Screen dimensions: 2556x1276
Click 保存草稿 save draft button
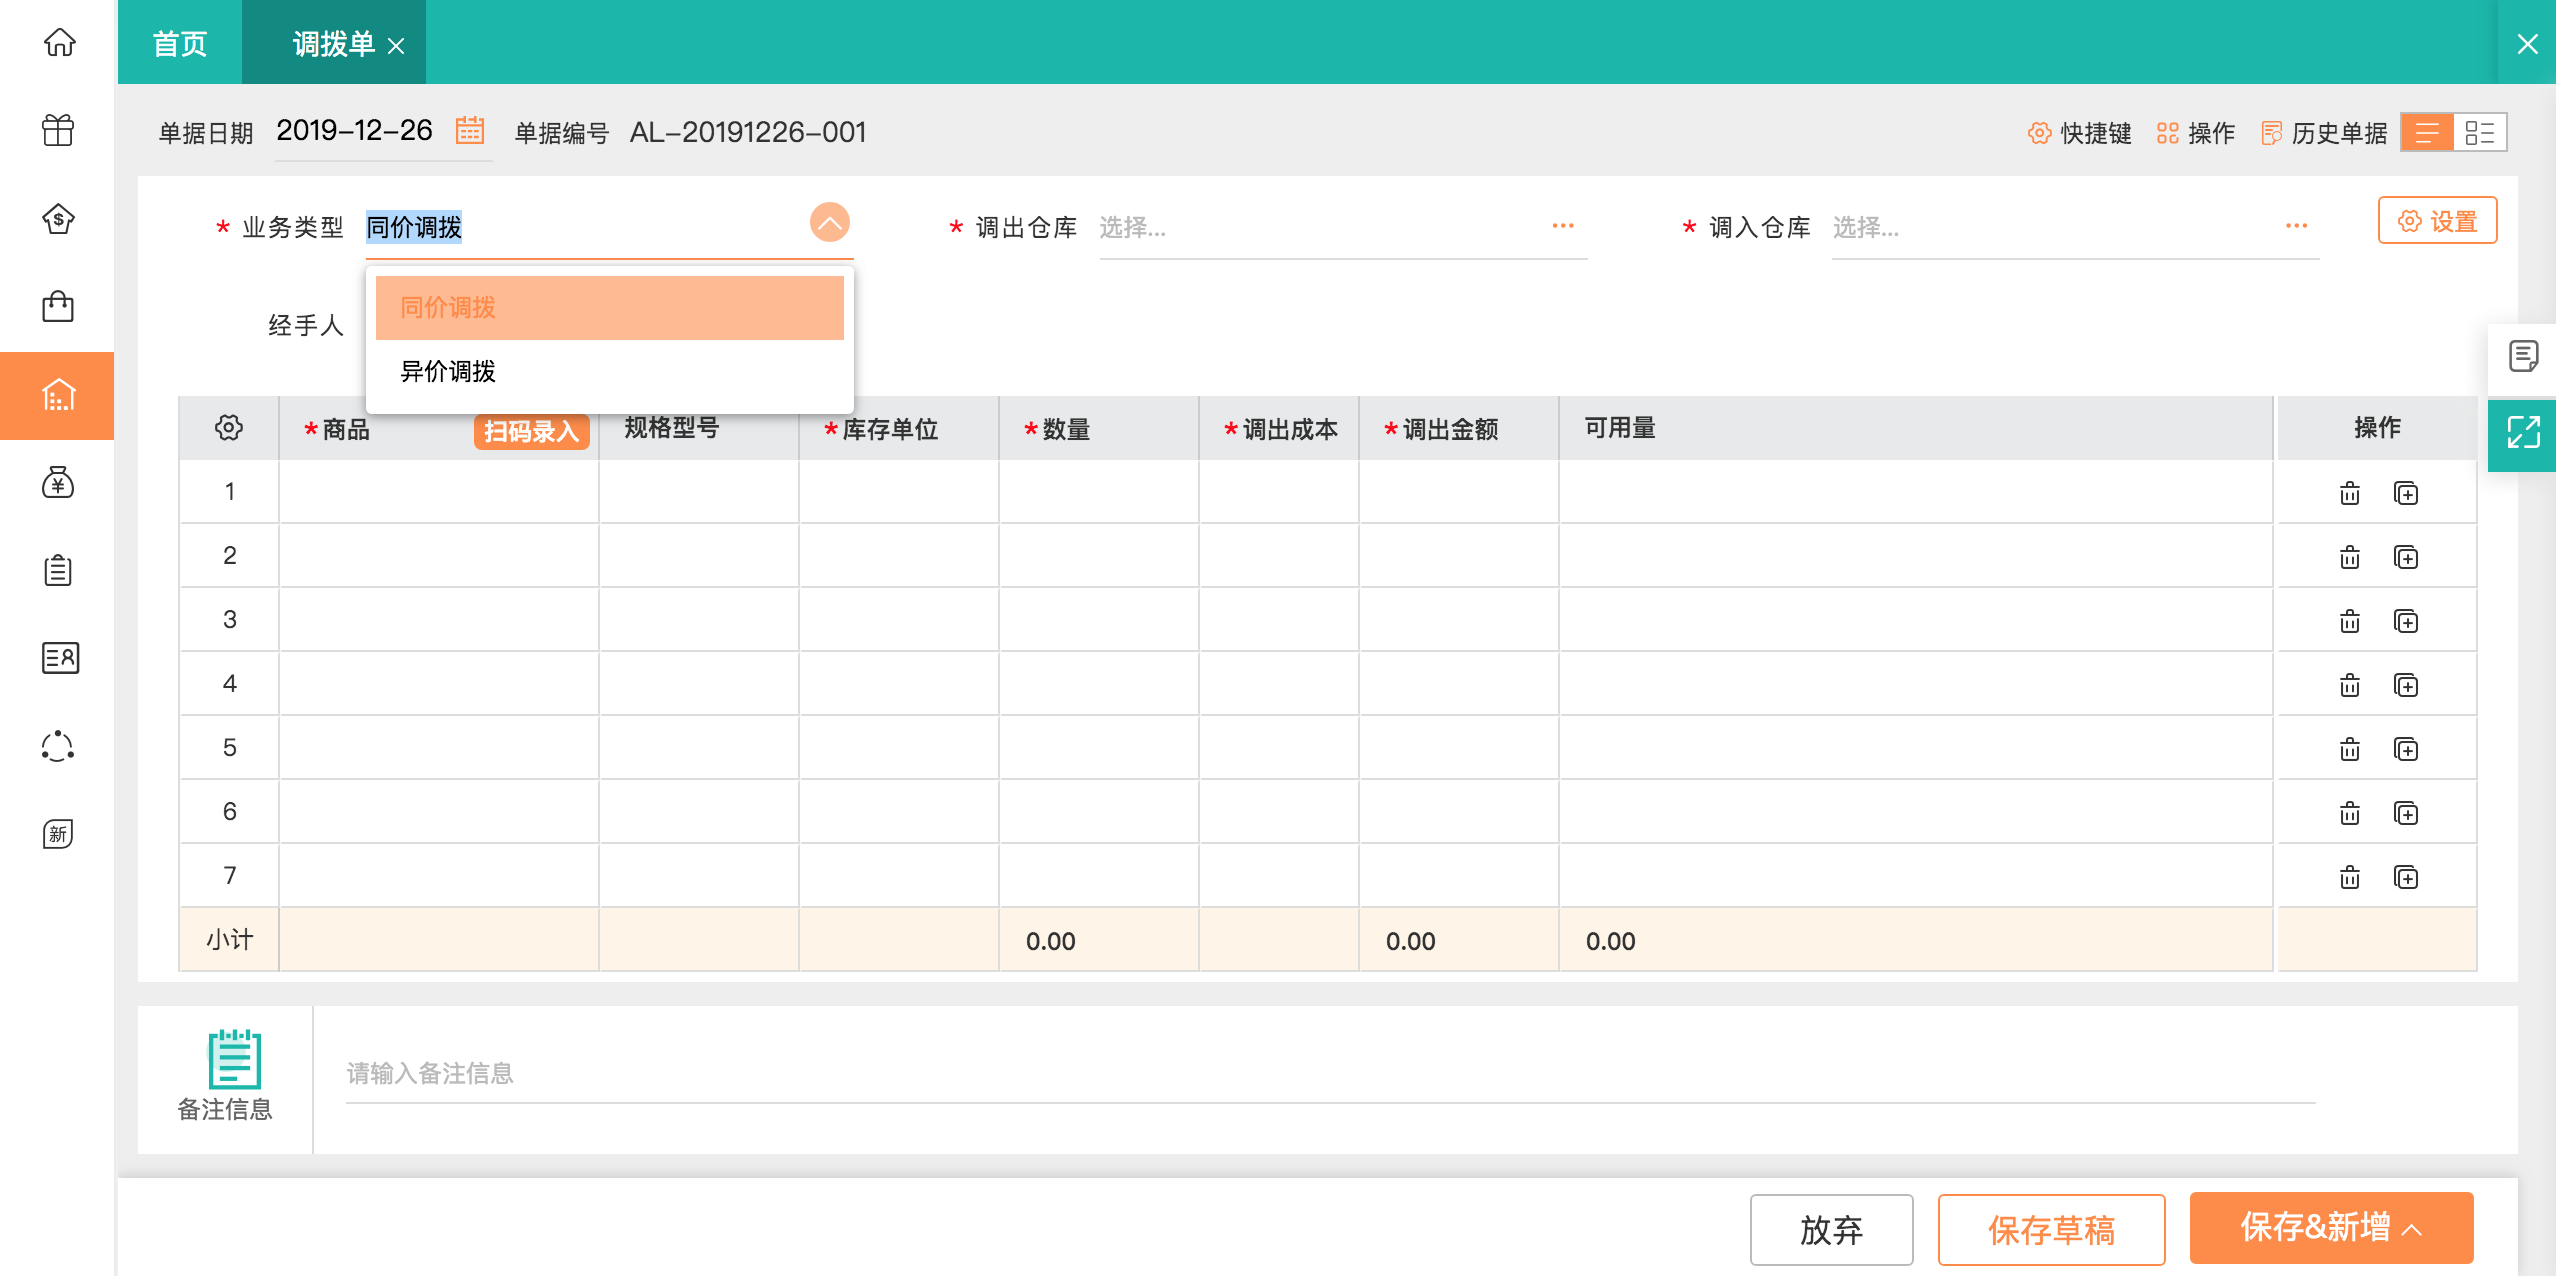click(x=2049, y=1230)
